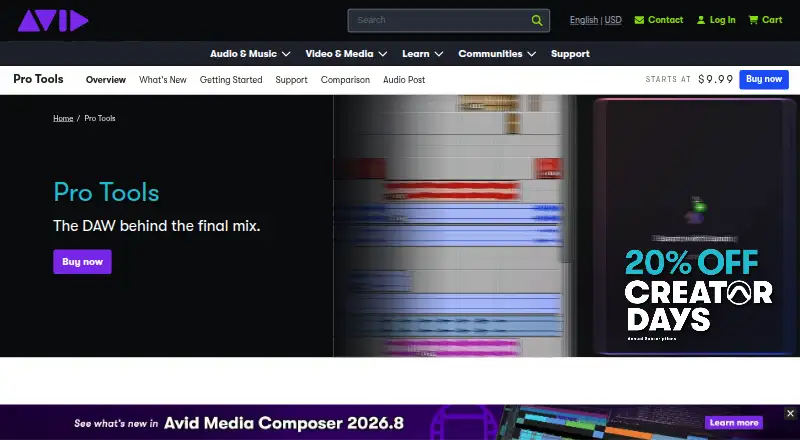Open the Cart link
The width and height of the screenshot is (800, 440).
coord(772,20)
